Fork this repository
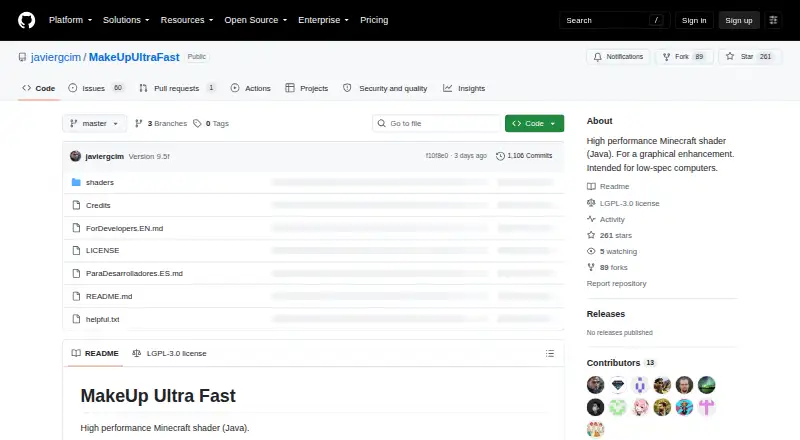This screenshot has height=440, width=800. click(x=684, y=57)
